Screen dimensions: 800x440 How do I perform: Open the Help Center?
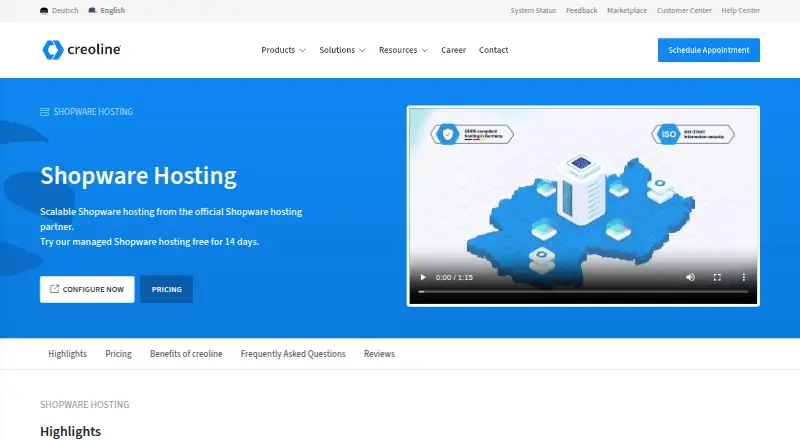click(x=740, y=10)
